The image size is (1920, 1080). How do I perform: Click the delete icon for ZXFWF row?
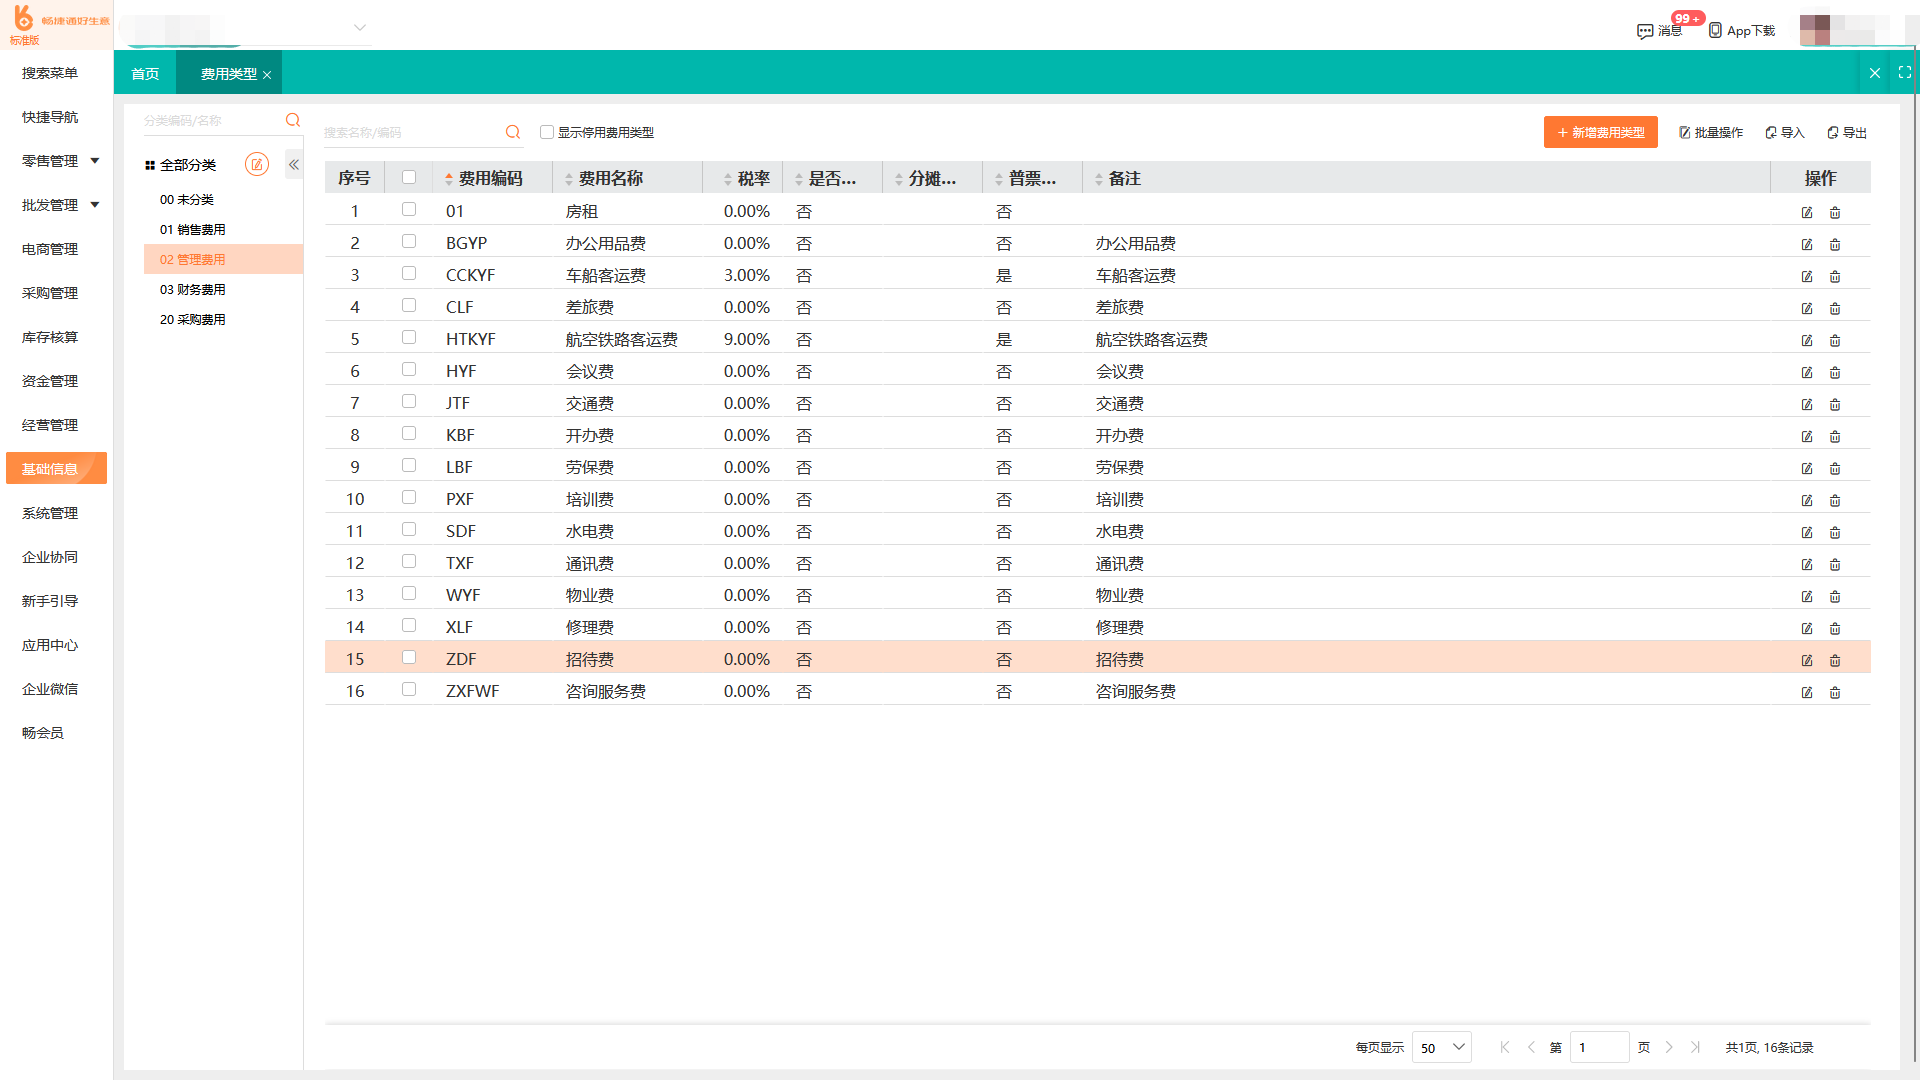tap(1837, 690)
